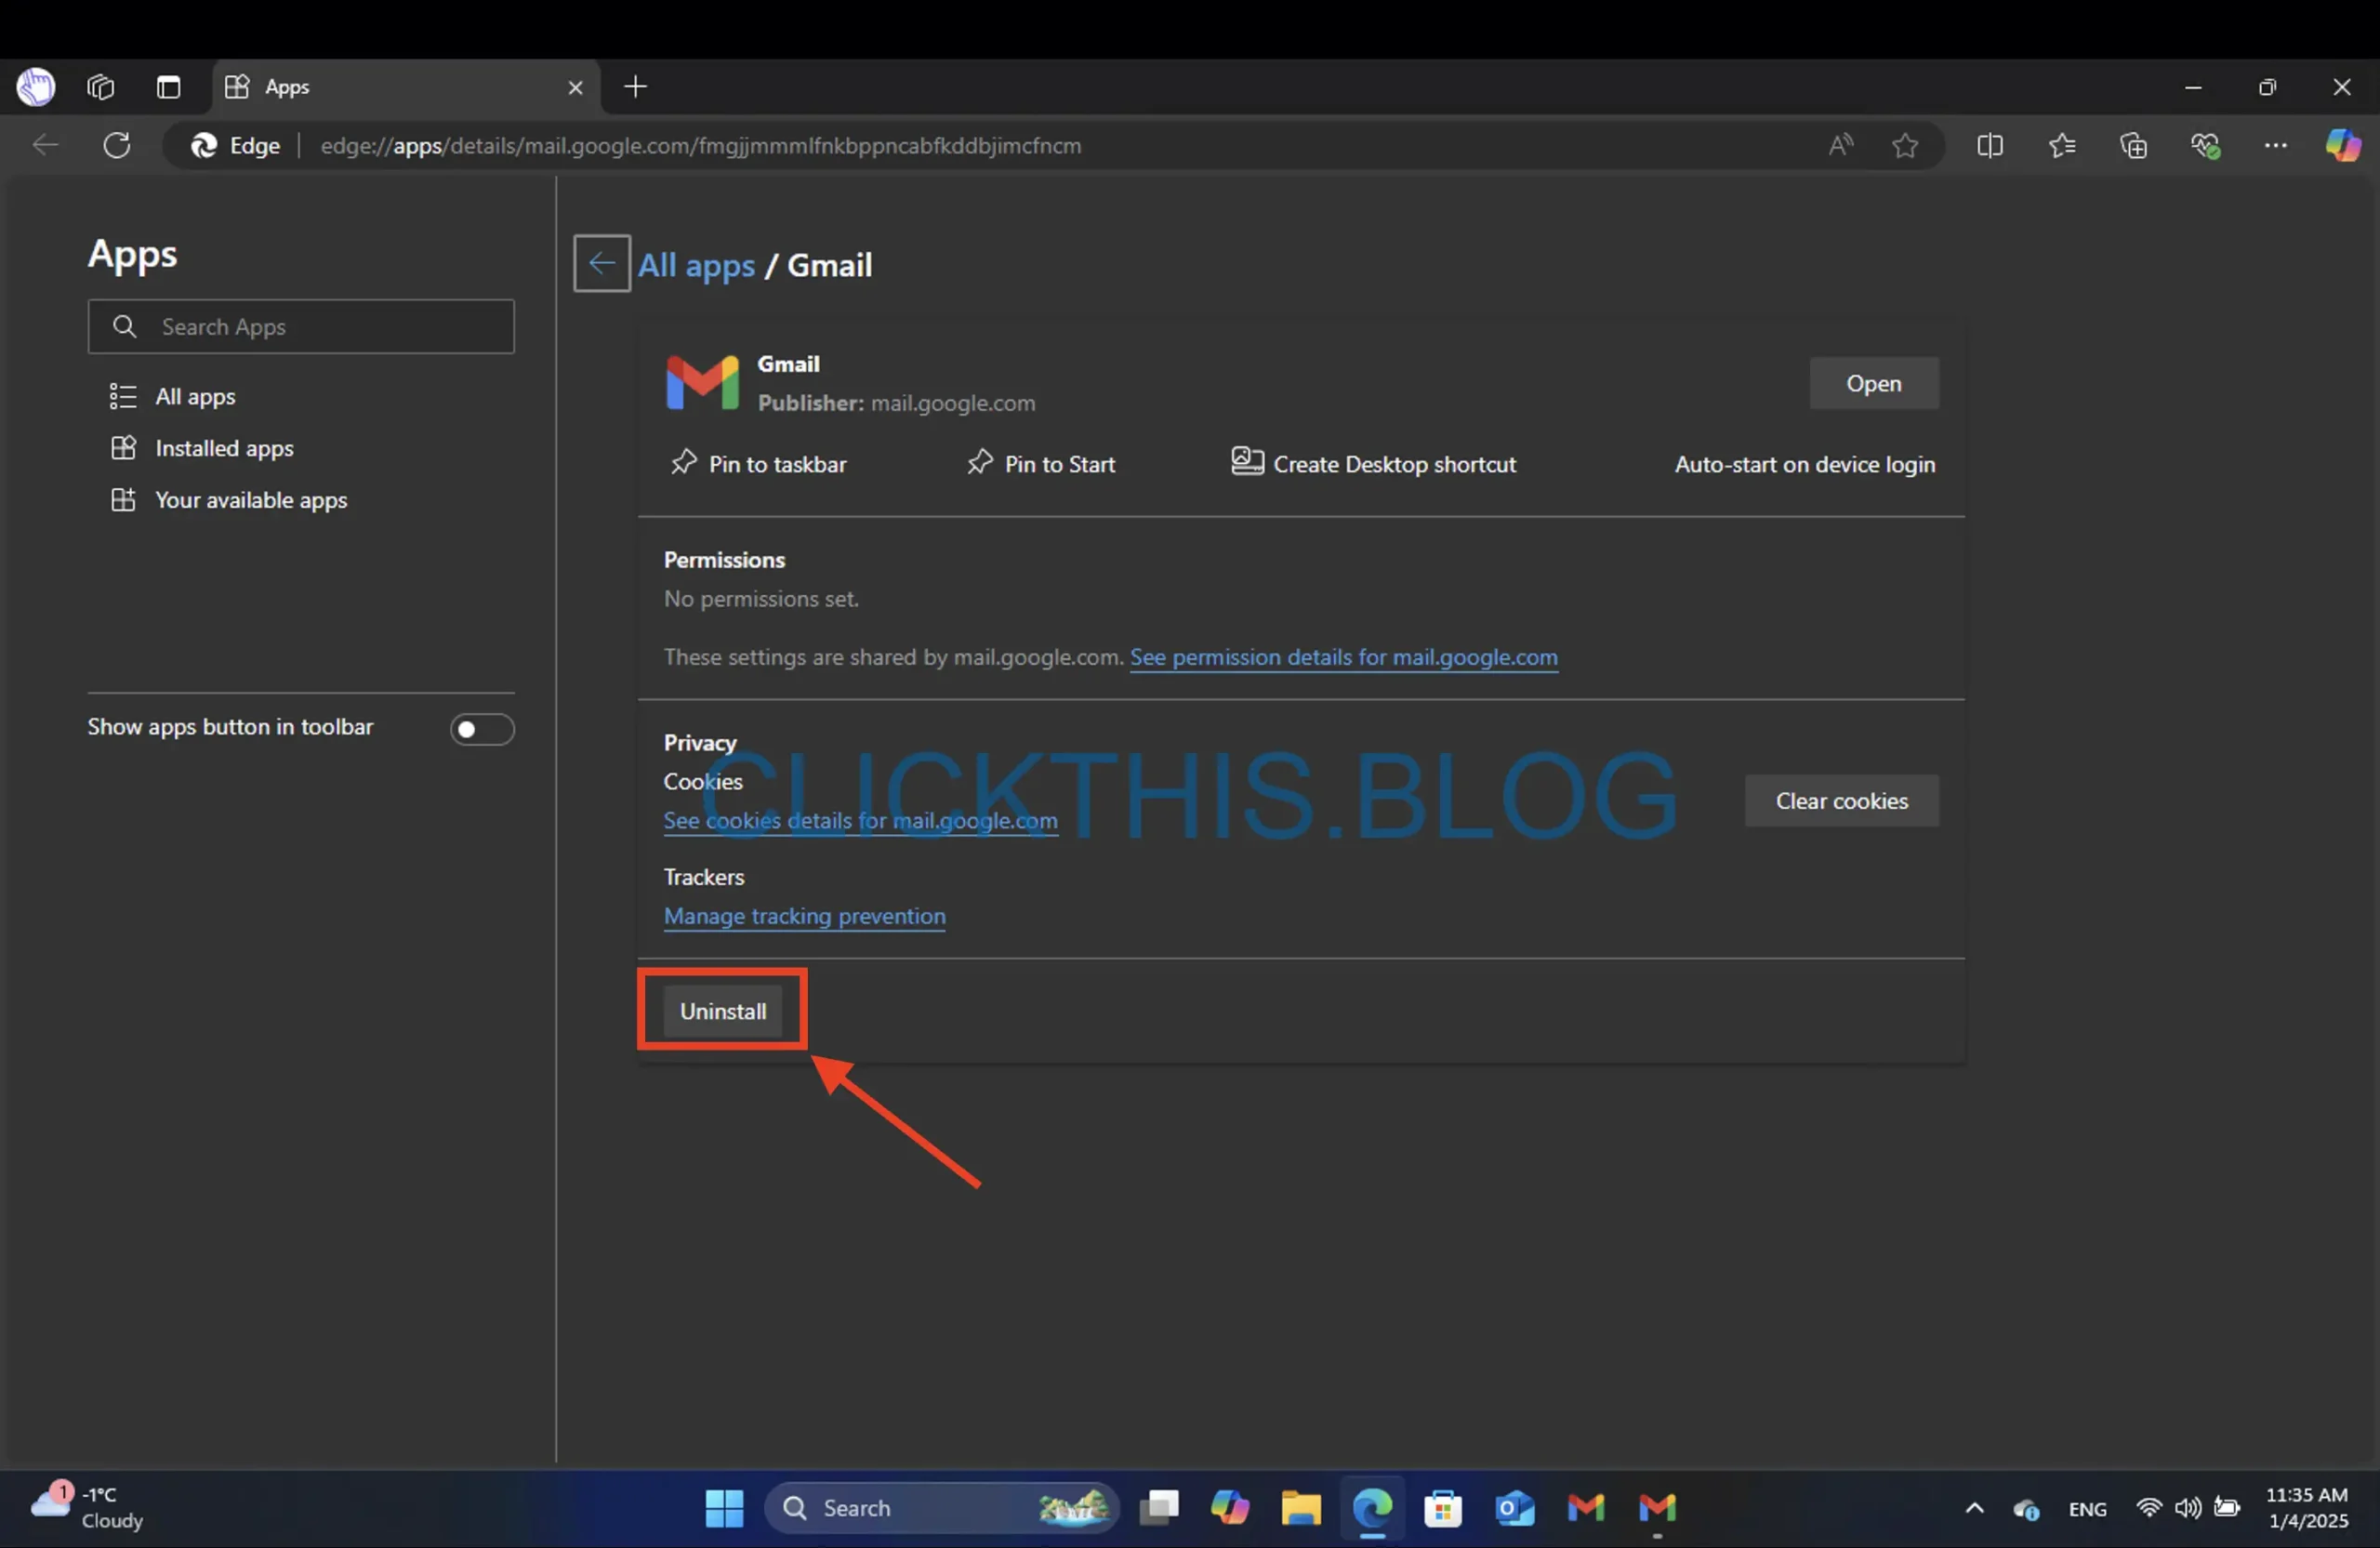
Task: Clear cookies for Gmail
Action: point(1841,800)
